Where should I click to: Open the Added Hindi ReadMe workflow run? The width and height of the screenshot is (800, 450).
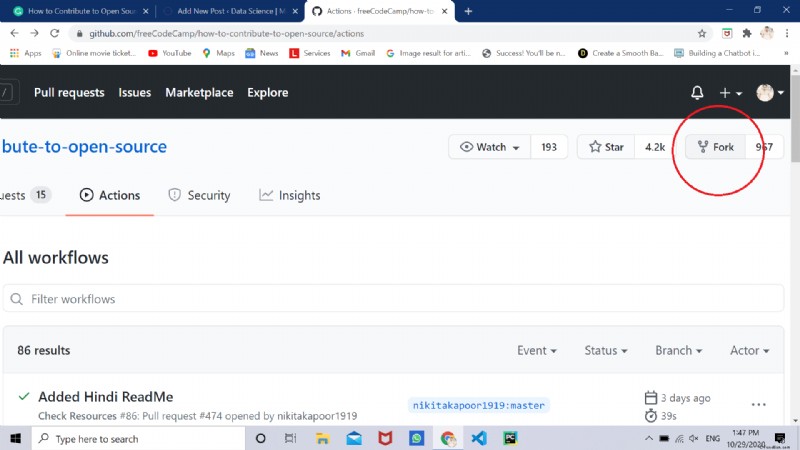point(105,397)
